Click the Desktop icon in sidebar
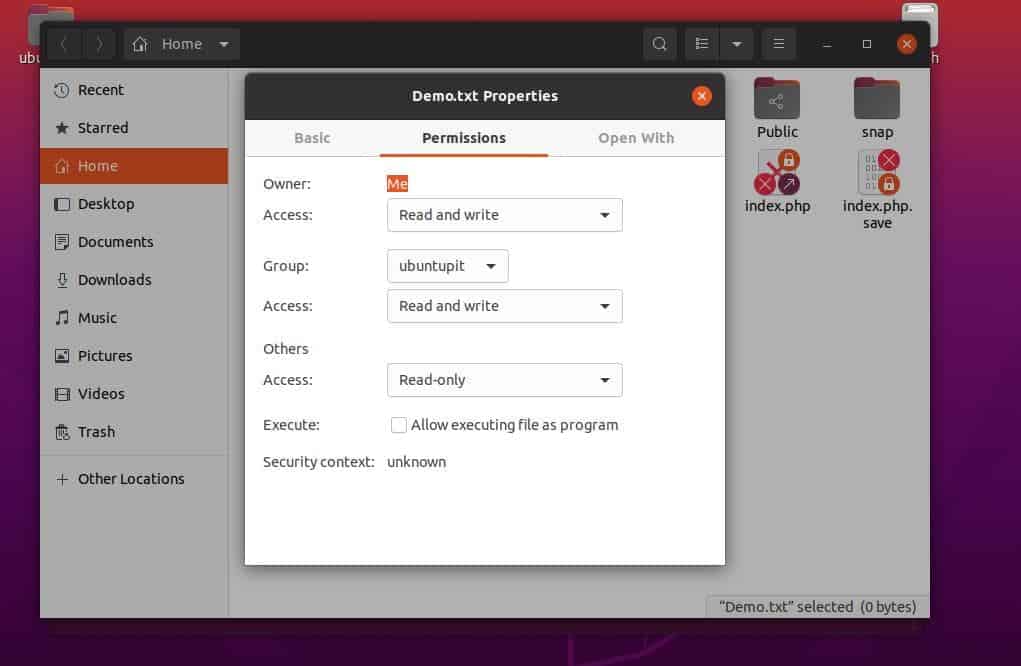This screenshot has height=666, width=1021. click(62, 204)
